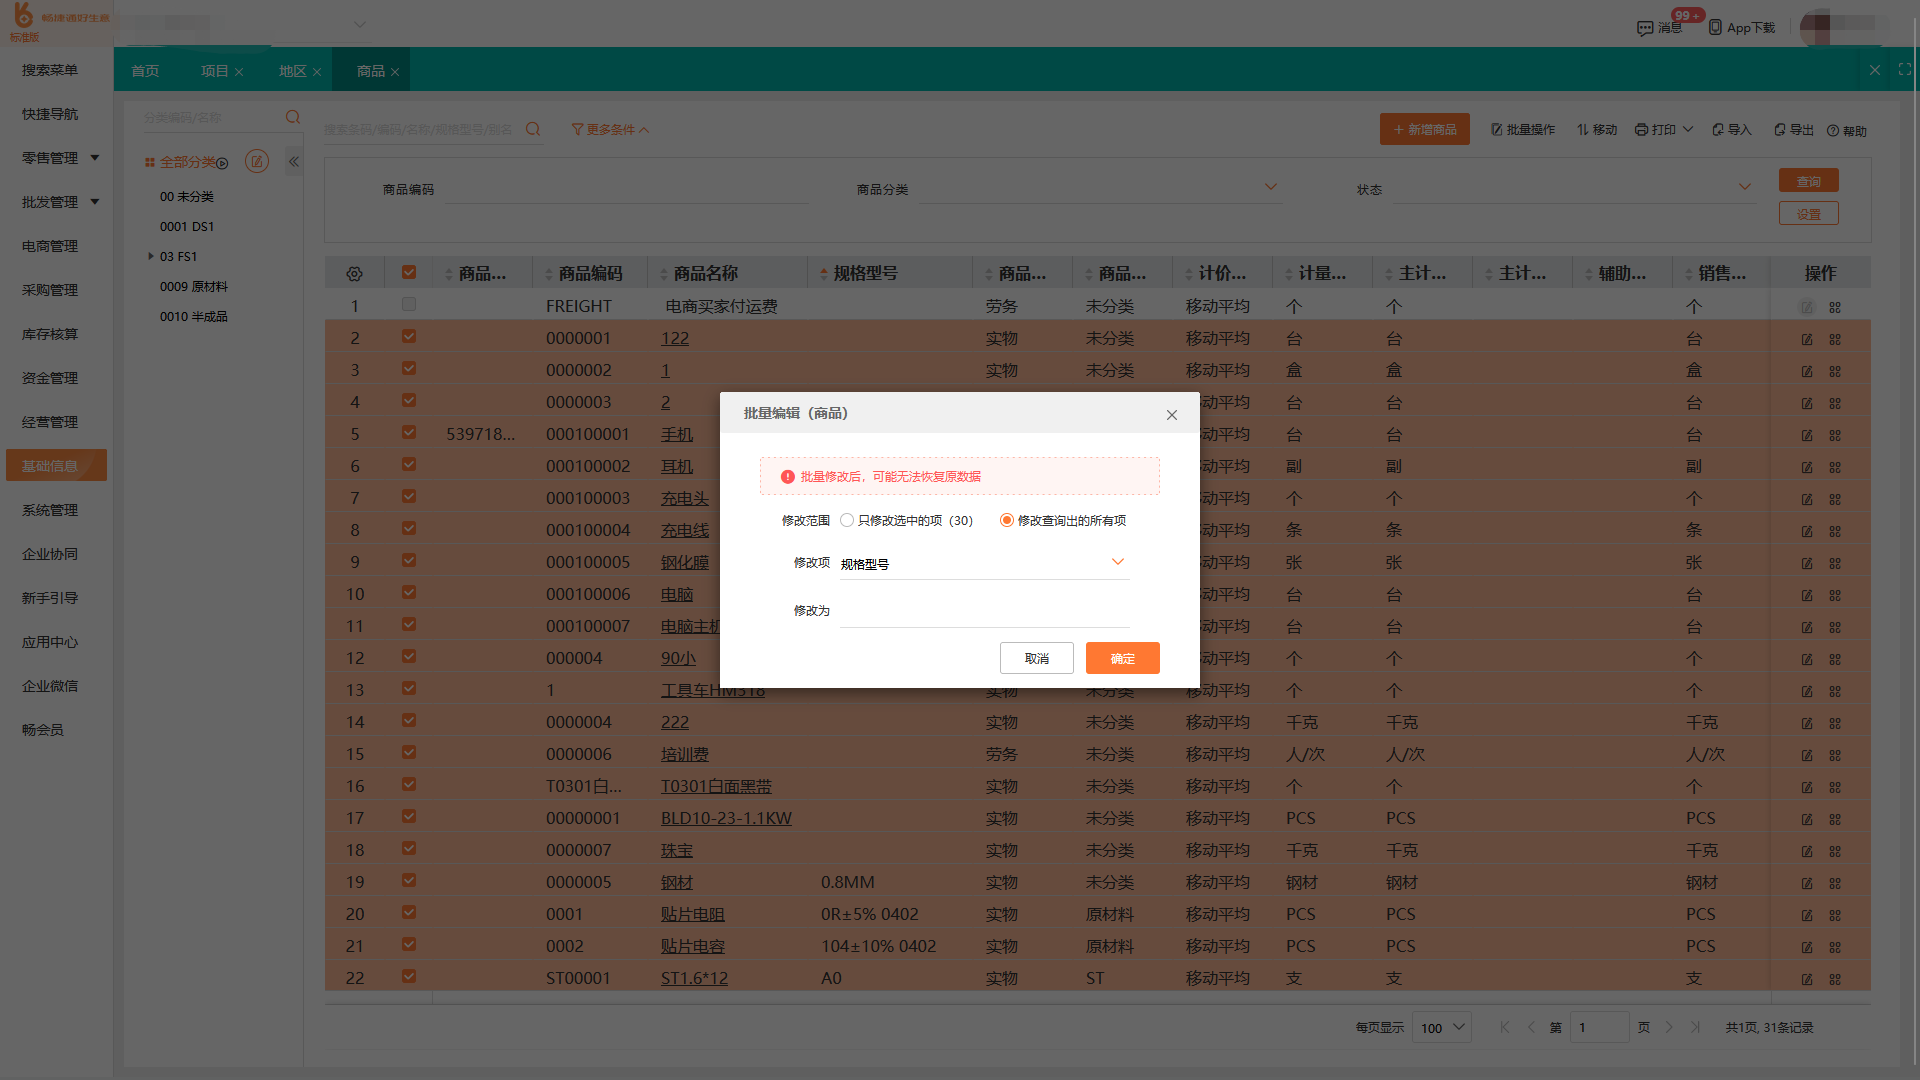Click 确定 to confirm batch edit

(1122, 658)
